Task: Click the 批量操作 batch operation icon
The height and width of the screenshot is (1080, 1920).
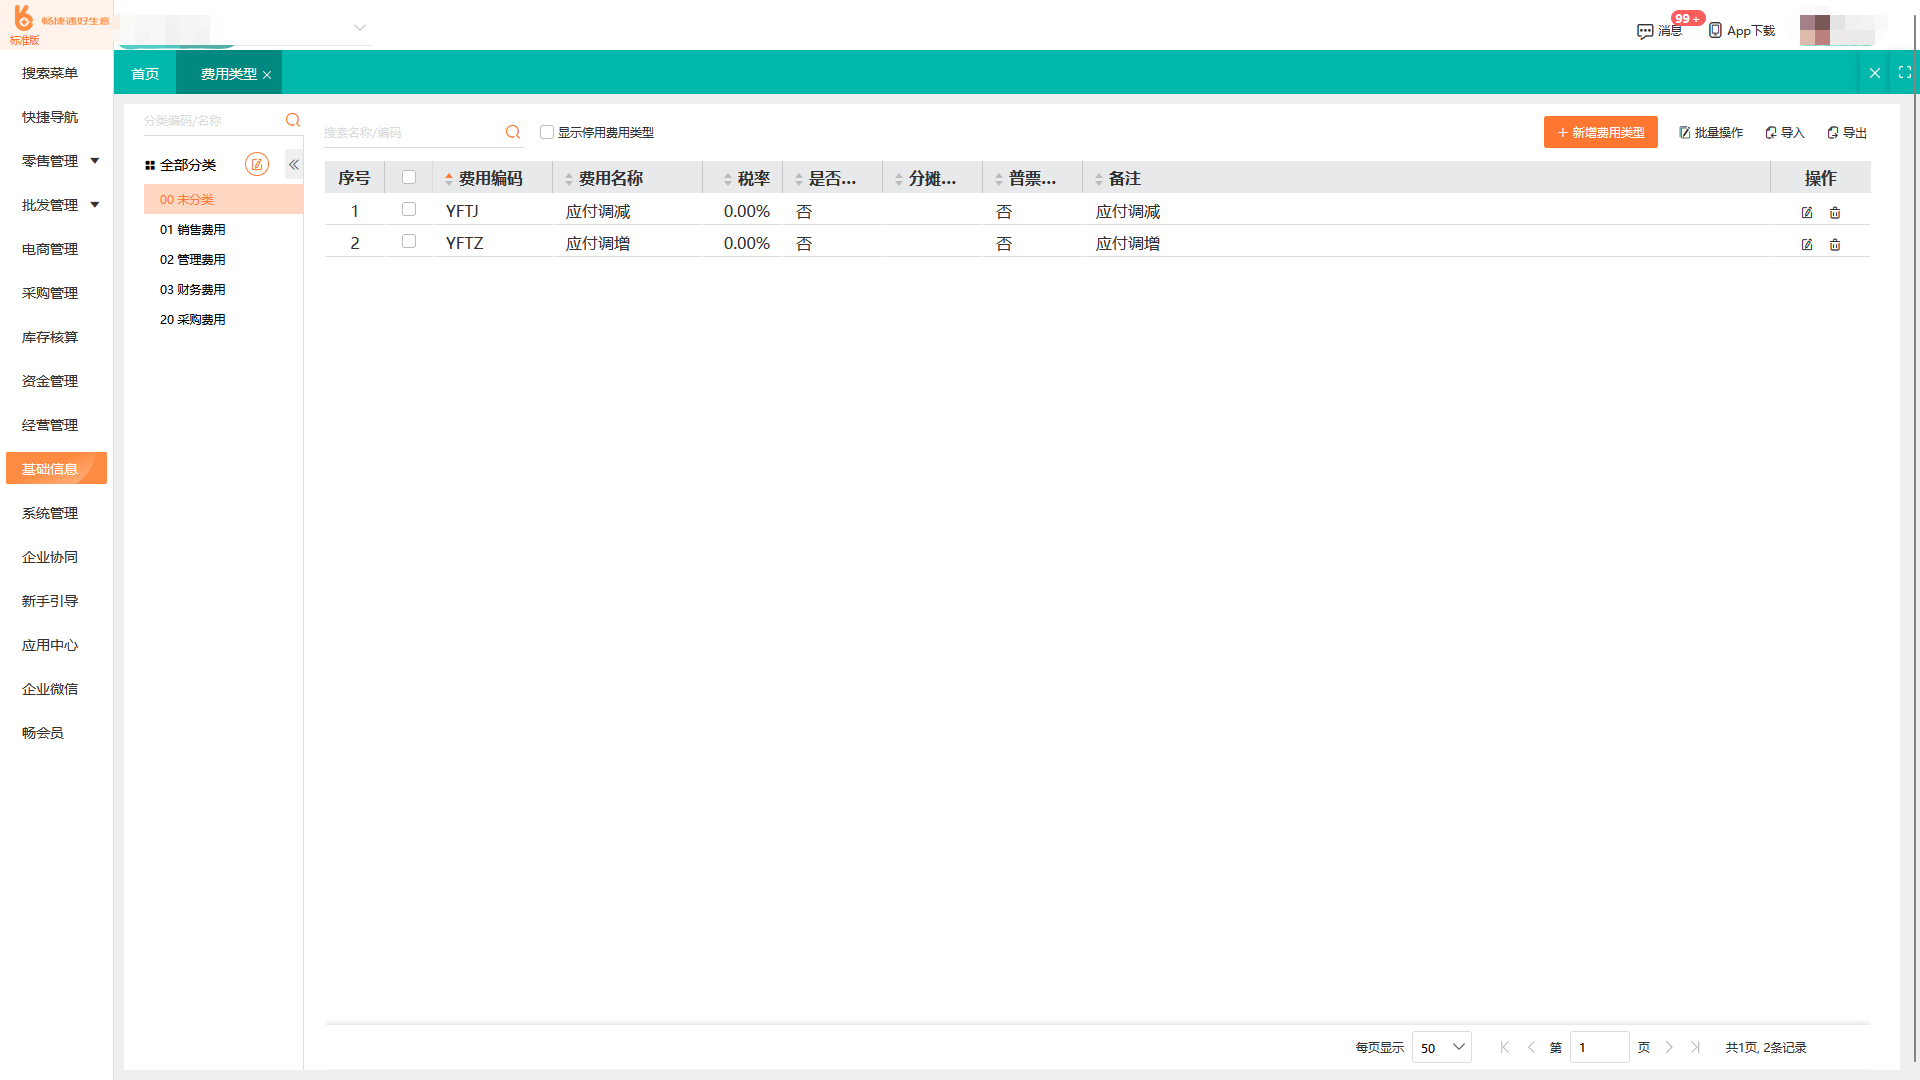Action: 1710,132
